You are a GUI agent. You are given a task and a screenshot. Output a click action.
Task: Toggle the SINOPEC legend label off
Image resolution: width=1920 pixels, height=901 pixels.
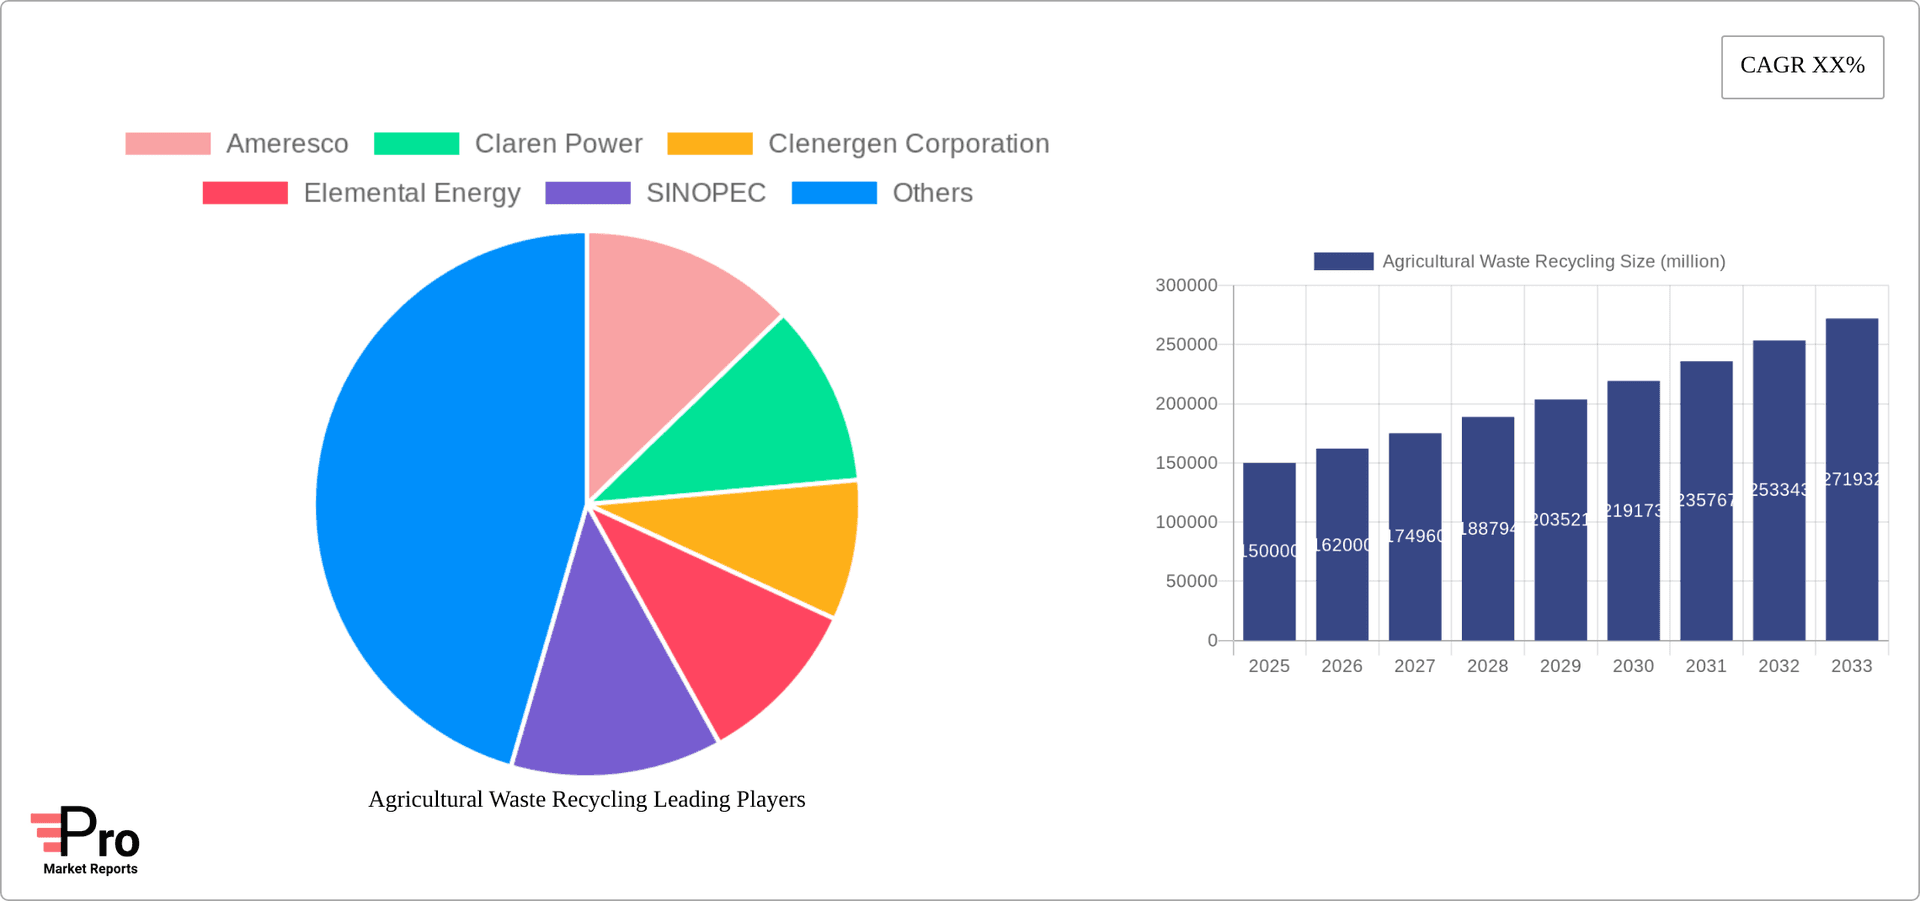tap(706, 192)
